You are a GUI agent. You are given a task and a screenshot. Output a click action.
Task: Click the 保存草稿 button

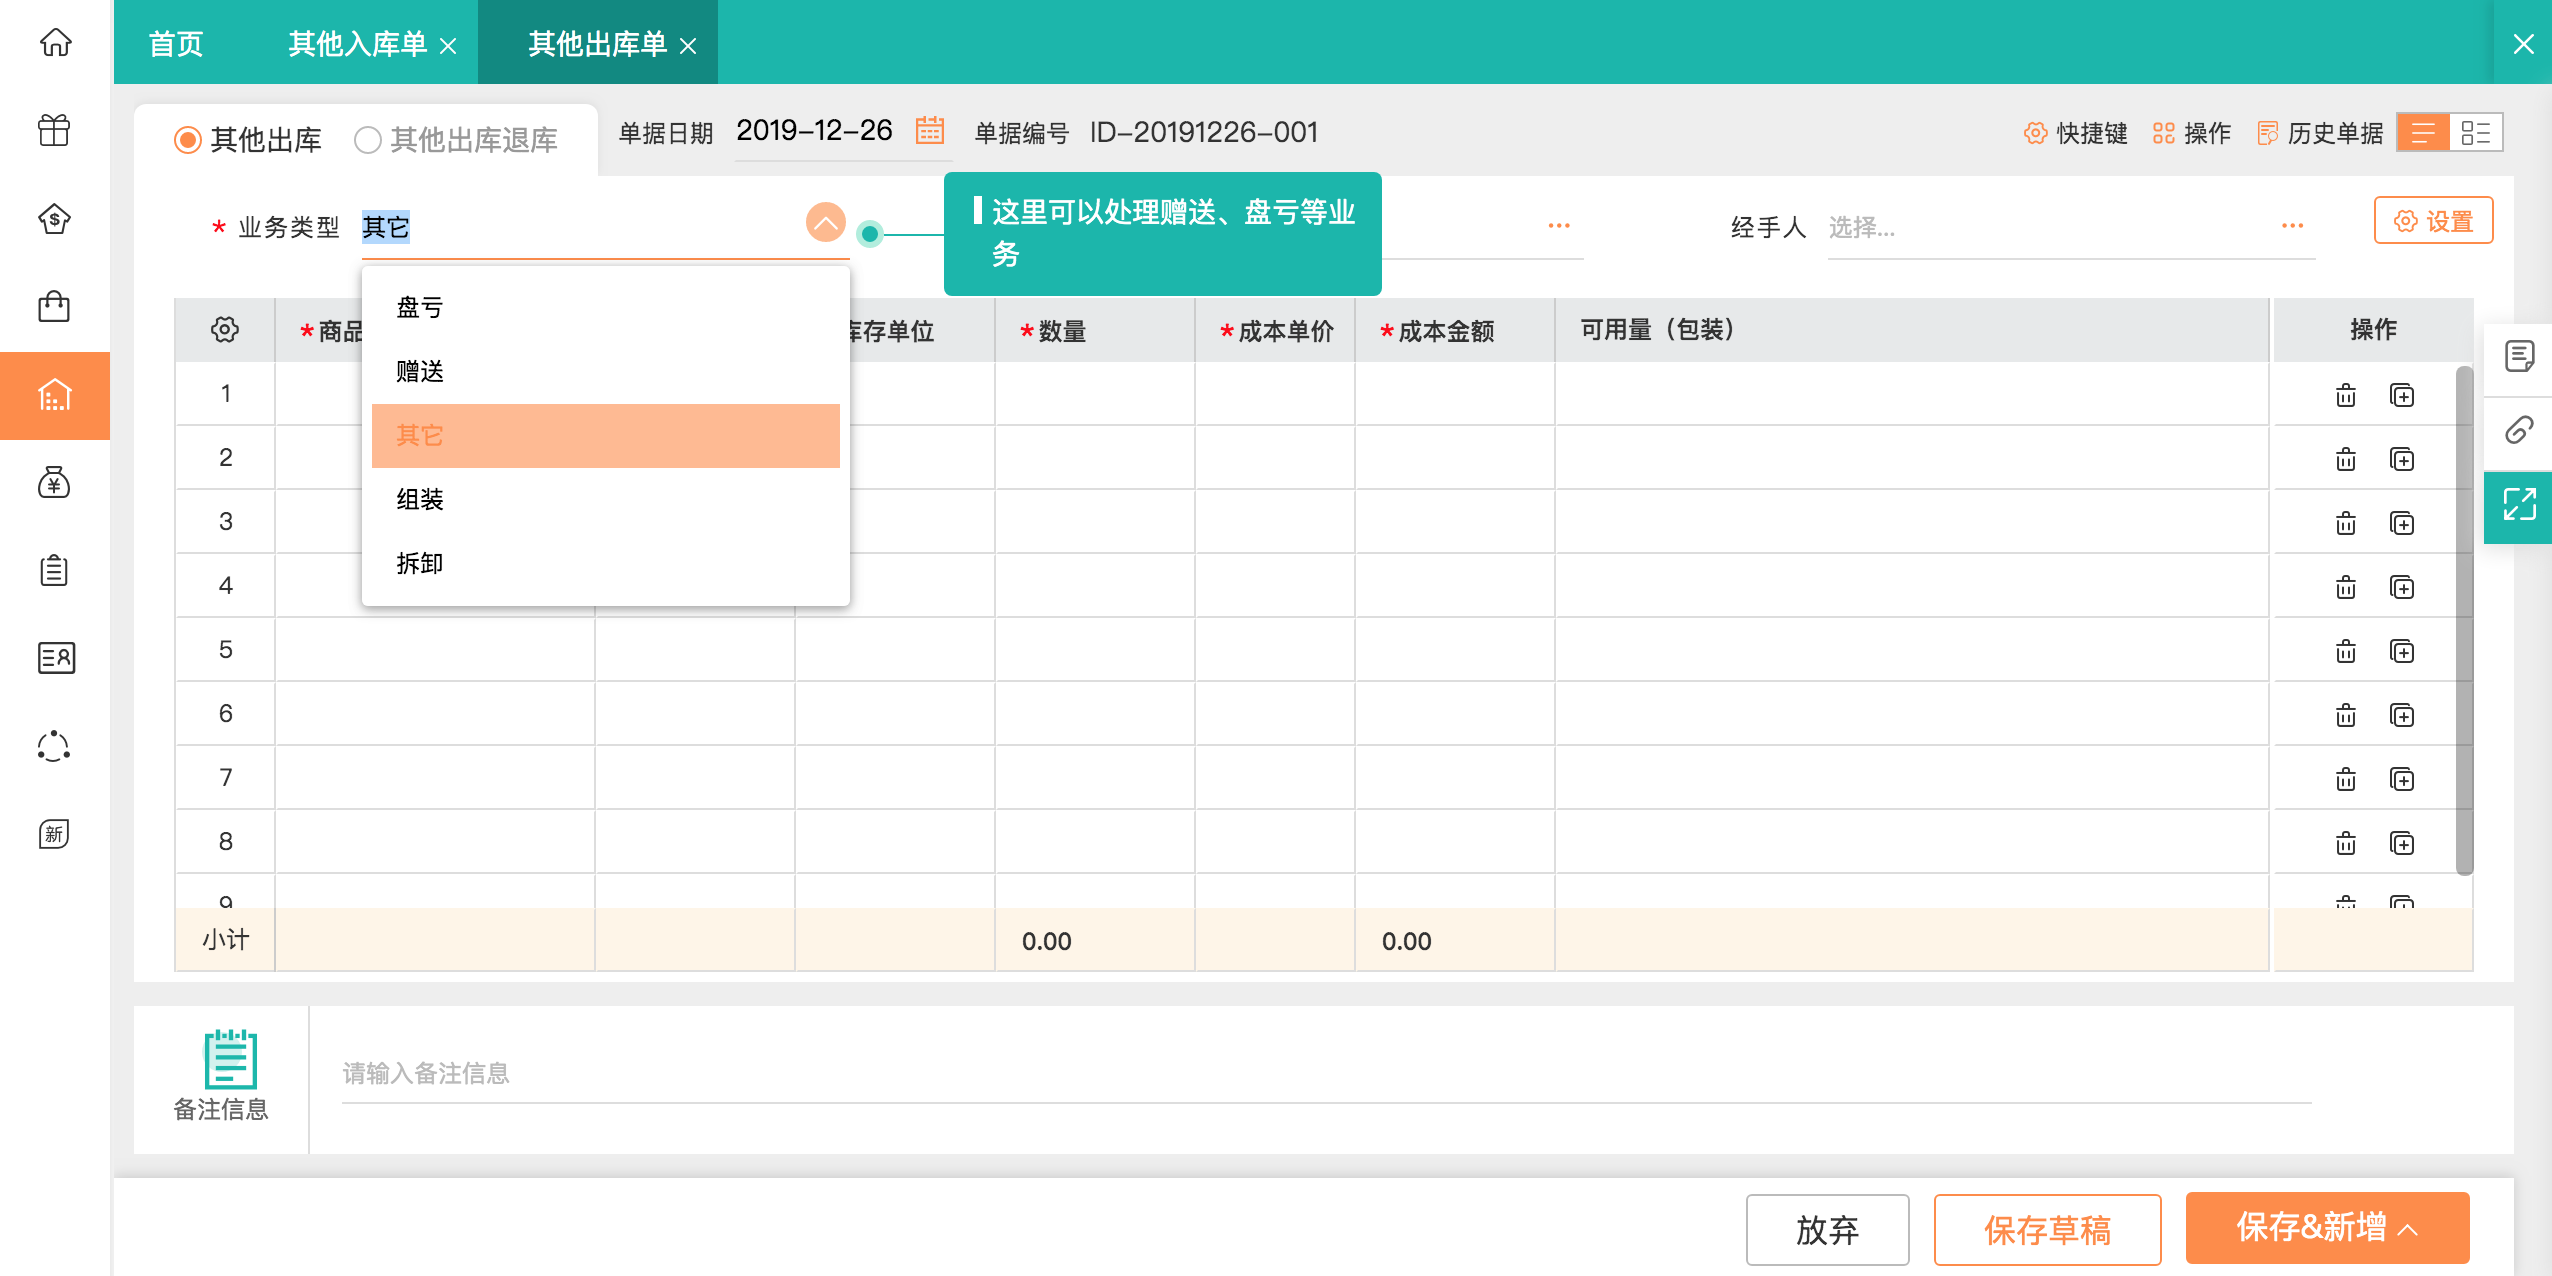click(x=2046, y=1226)
